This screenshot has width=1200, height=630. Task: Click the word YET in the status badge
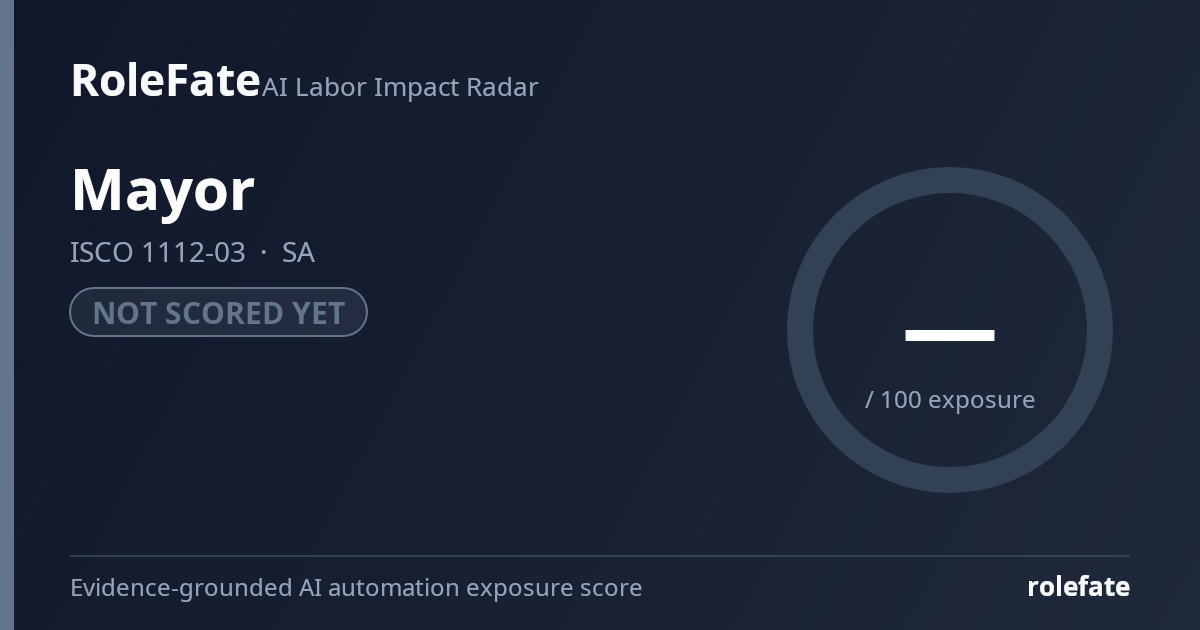318,313
